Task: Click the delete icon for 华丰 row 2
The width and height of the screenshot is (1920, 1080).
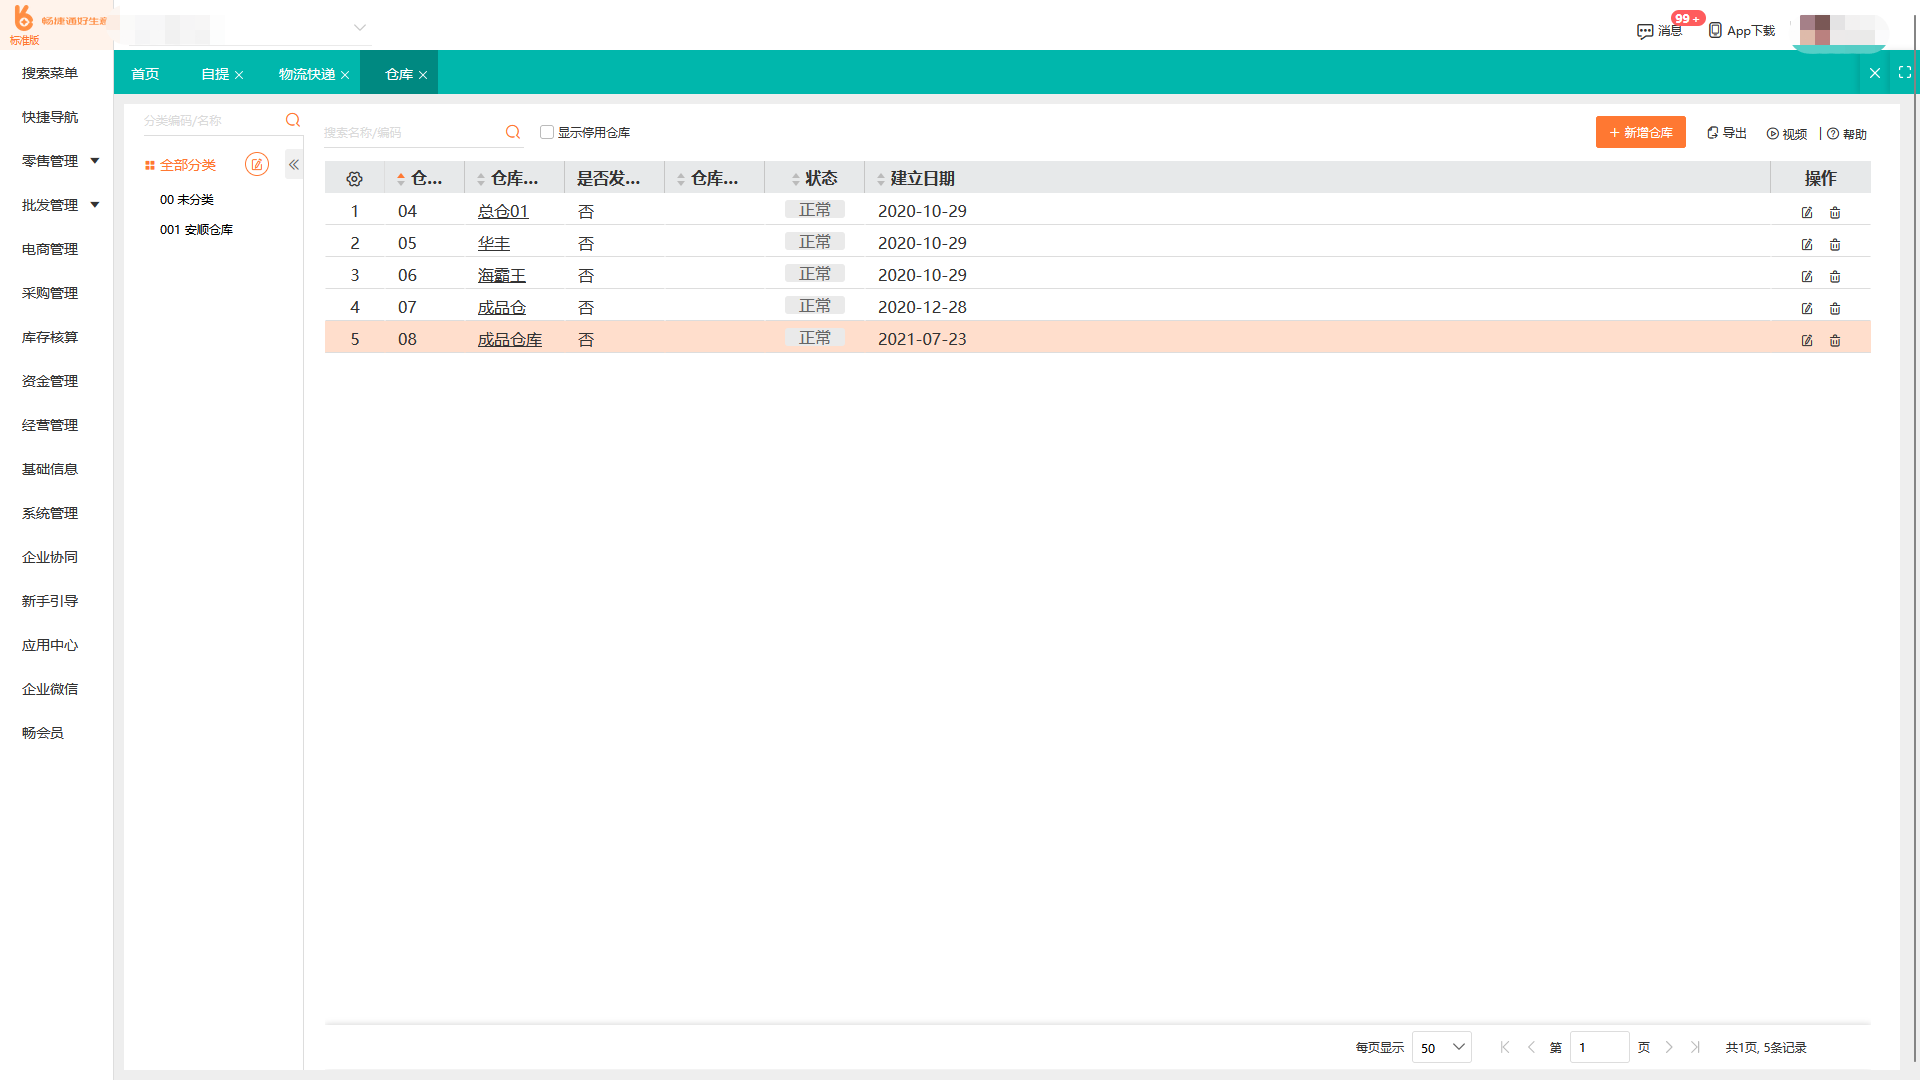Action: coord(1834,243)
